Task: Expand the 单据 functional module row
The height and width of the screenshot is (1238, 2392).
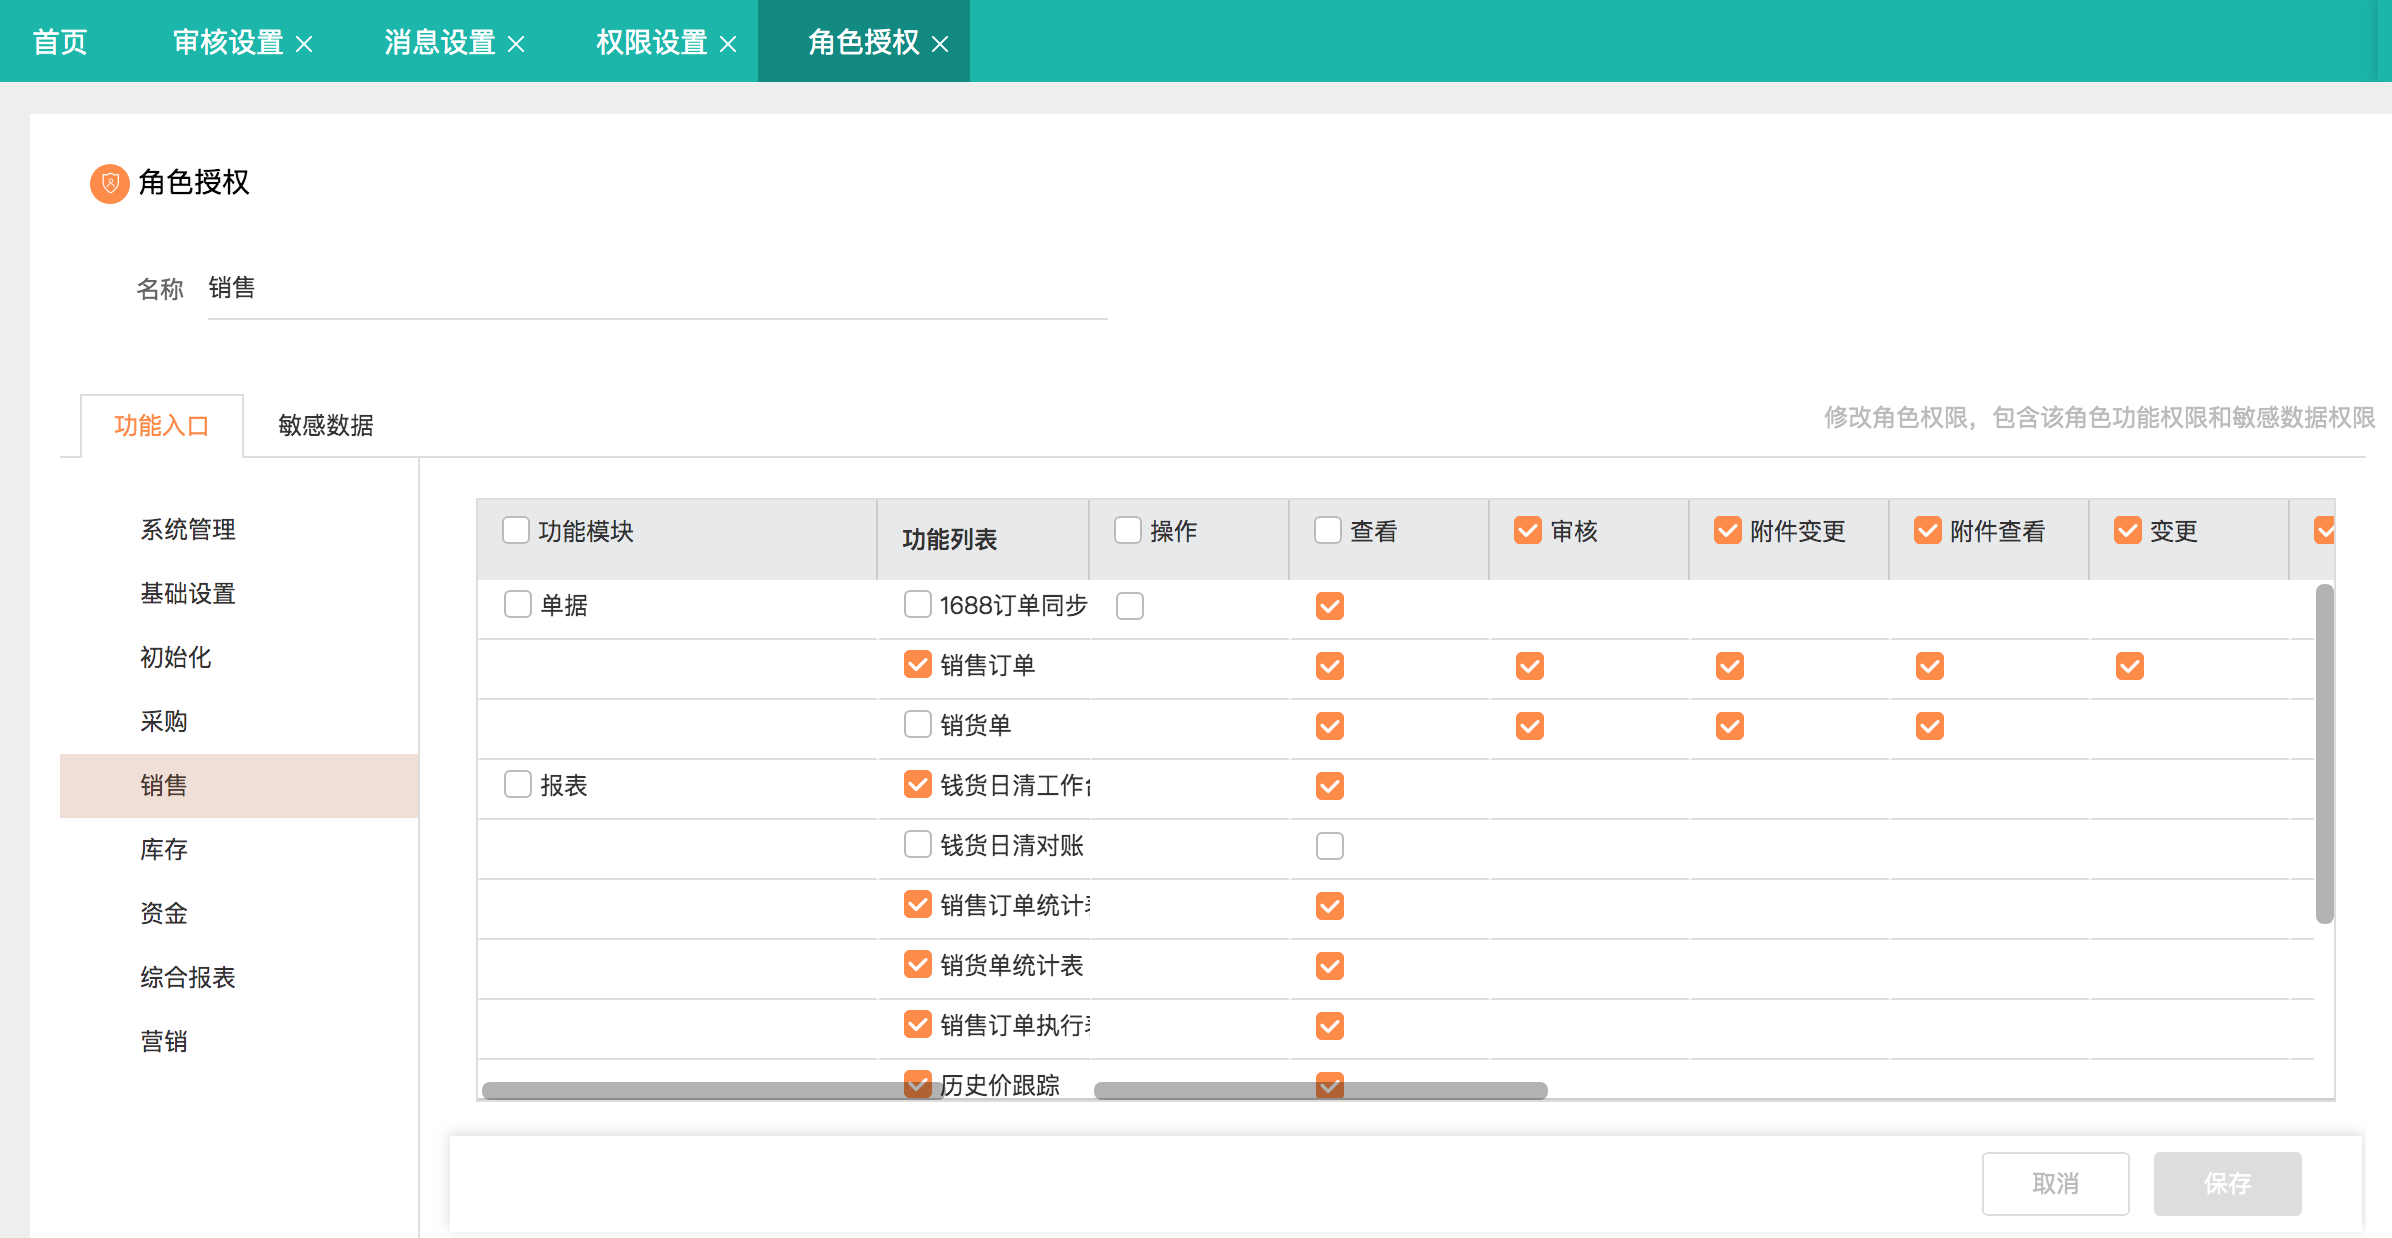Action: [562, 603]
